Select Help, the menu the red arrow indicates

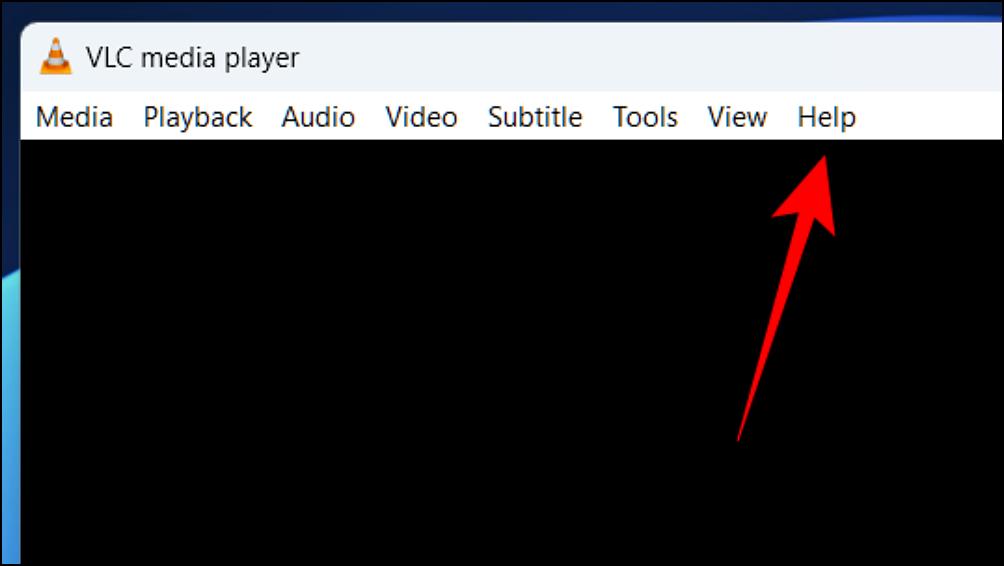coord(827,118)
